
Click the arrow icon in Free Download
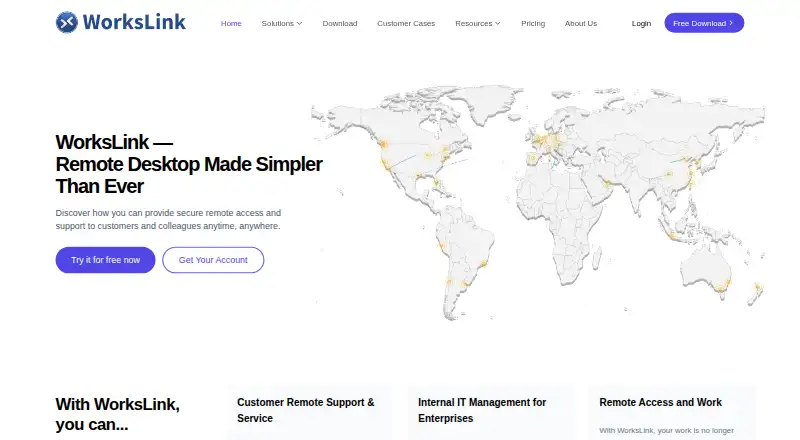pyautogui.click(x=731, y=23)
